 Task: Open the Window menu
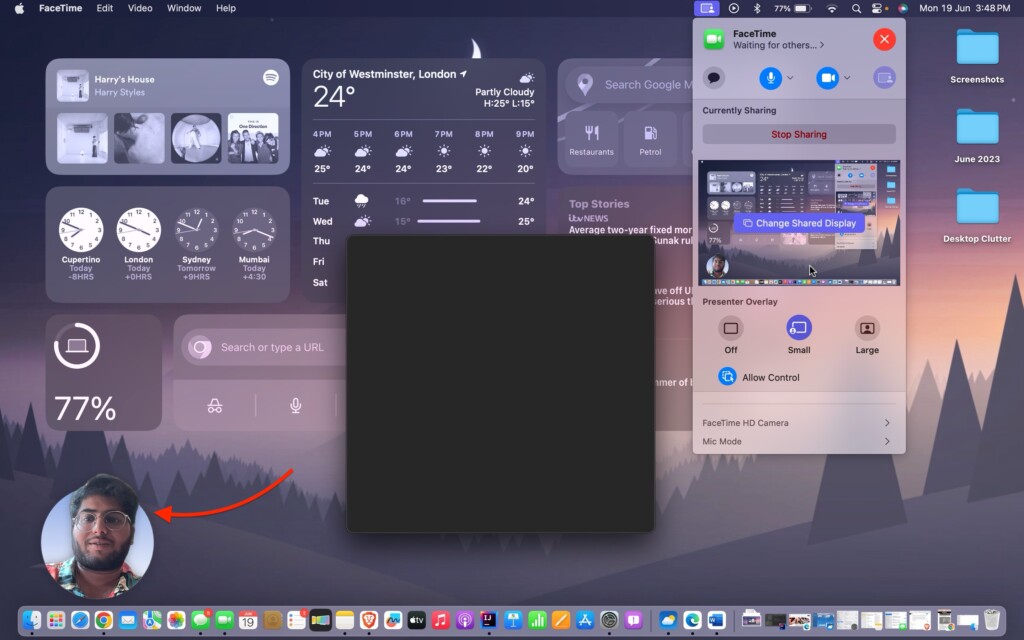coord(184,8)
